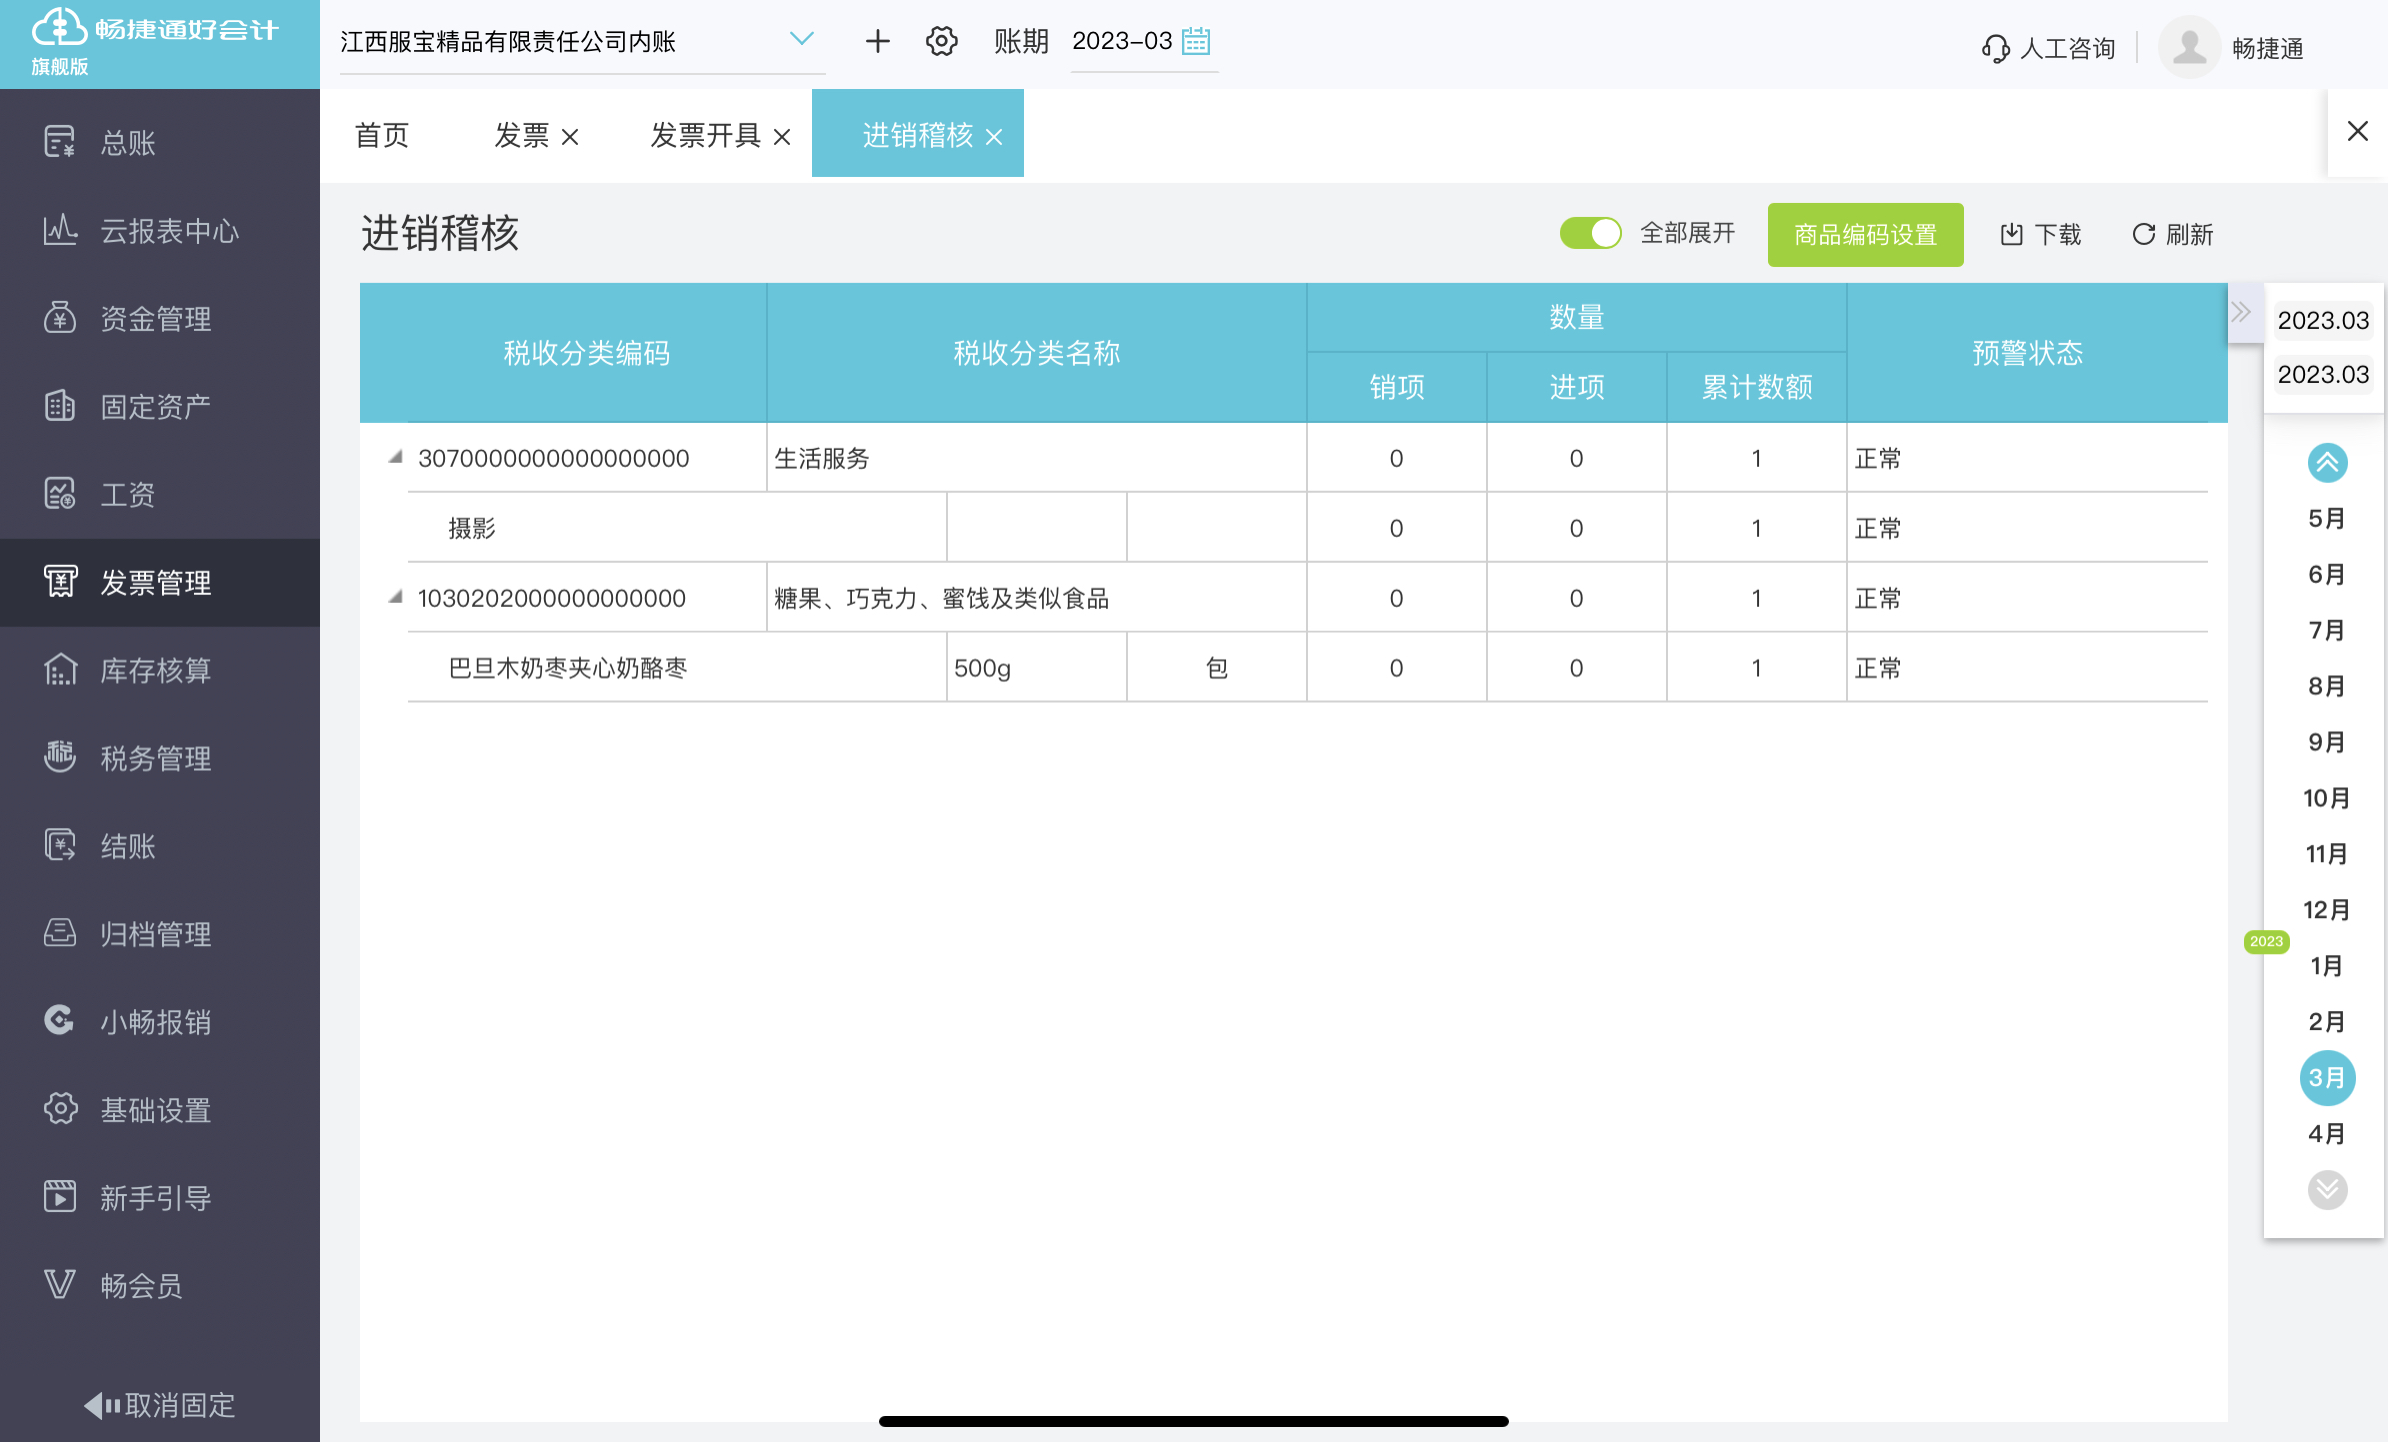Click 取消固定 button
This screenshot has width=2388, height=1442.
pyautogui.click(x=160, y=1404)
